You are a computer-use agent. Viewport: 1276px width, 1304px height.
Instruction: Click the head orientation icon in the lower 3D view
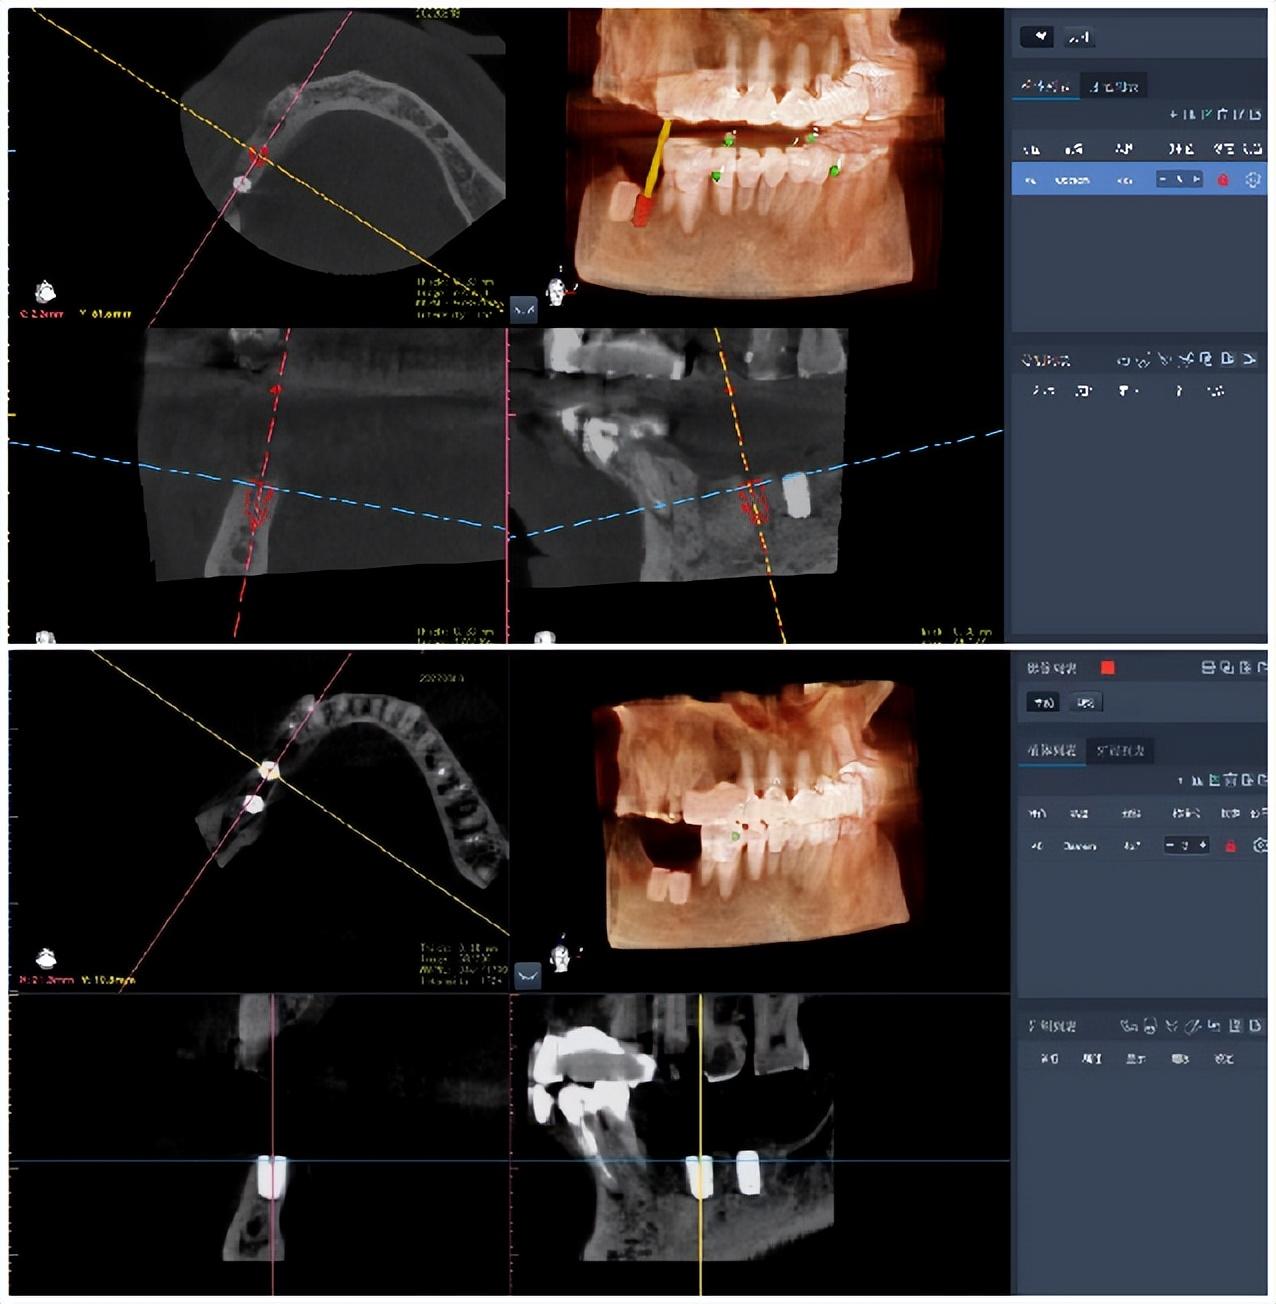[561, 957]
